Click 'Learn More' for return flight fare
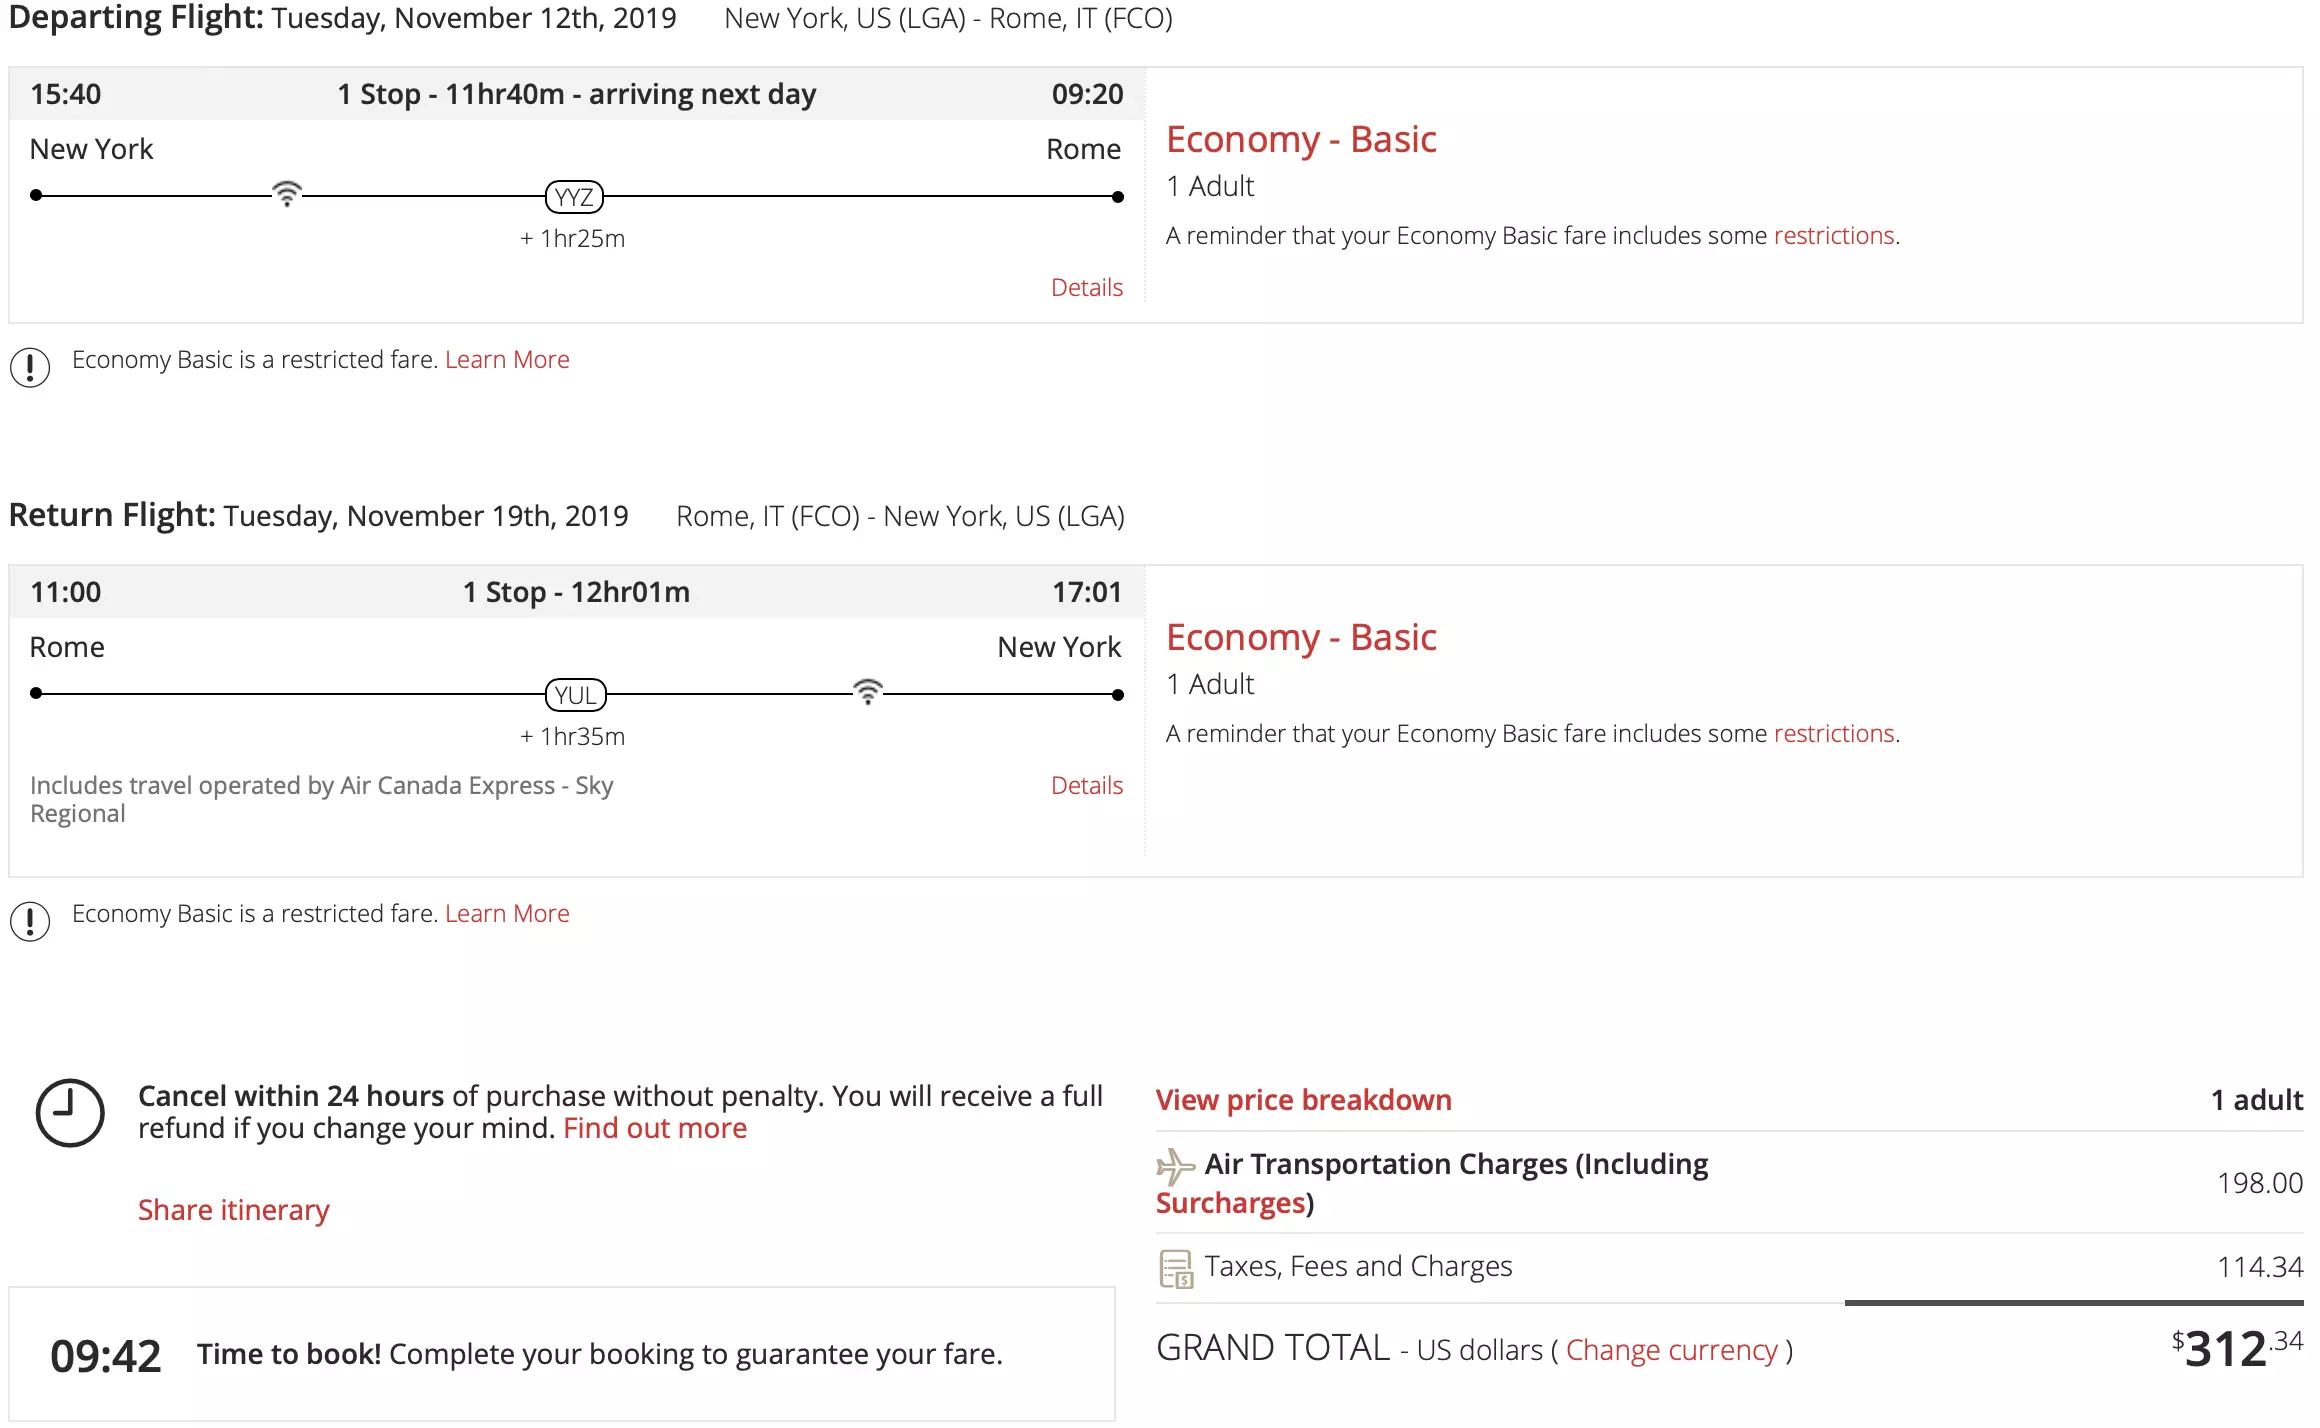This screenshot has height=1428, width=2320. tap(505, 913)
